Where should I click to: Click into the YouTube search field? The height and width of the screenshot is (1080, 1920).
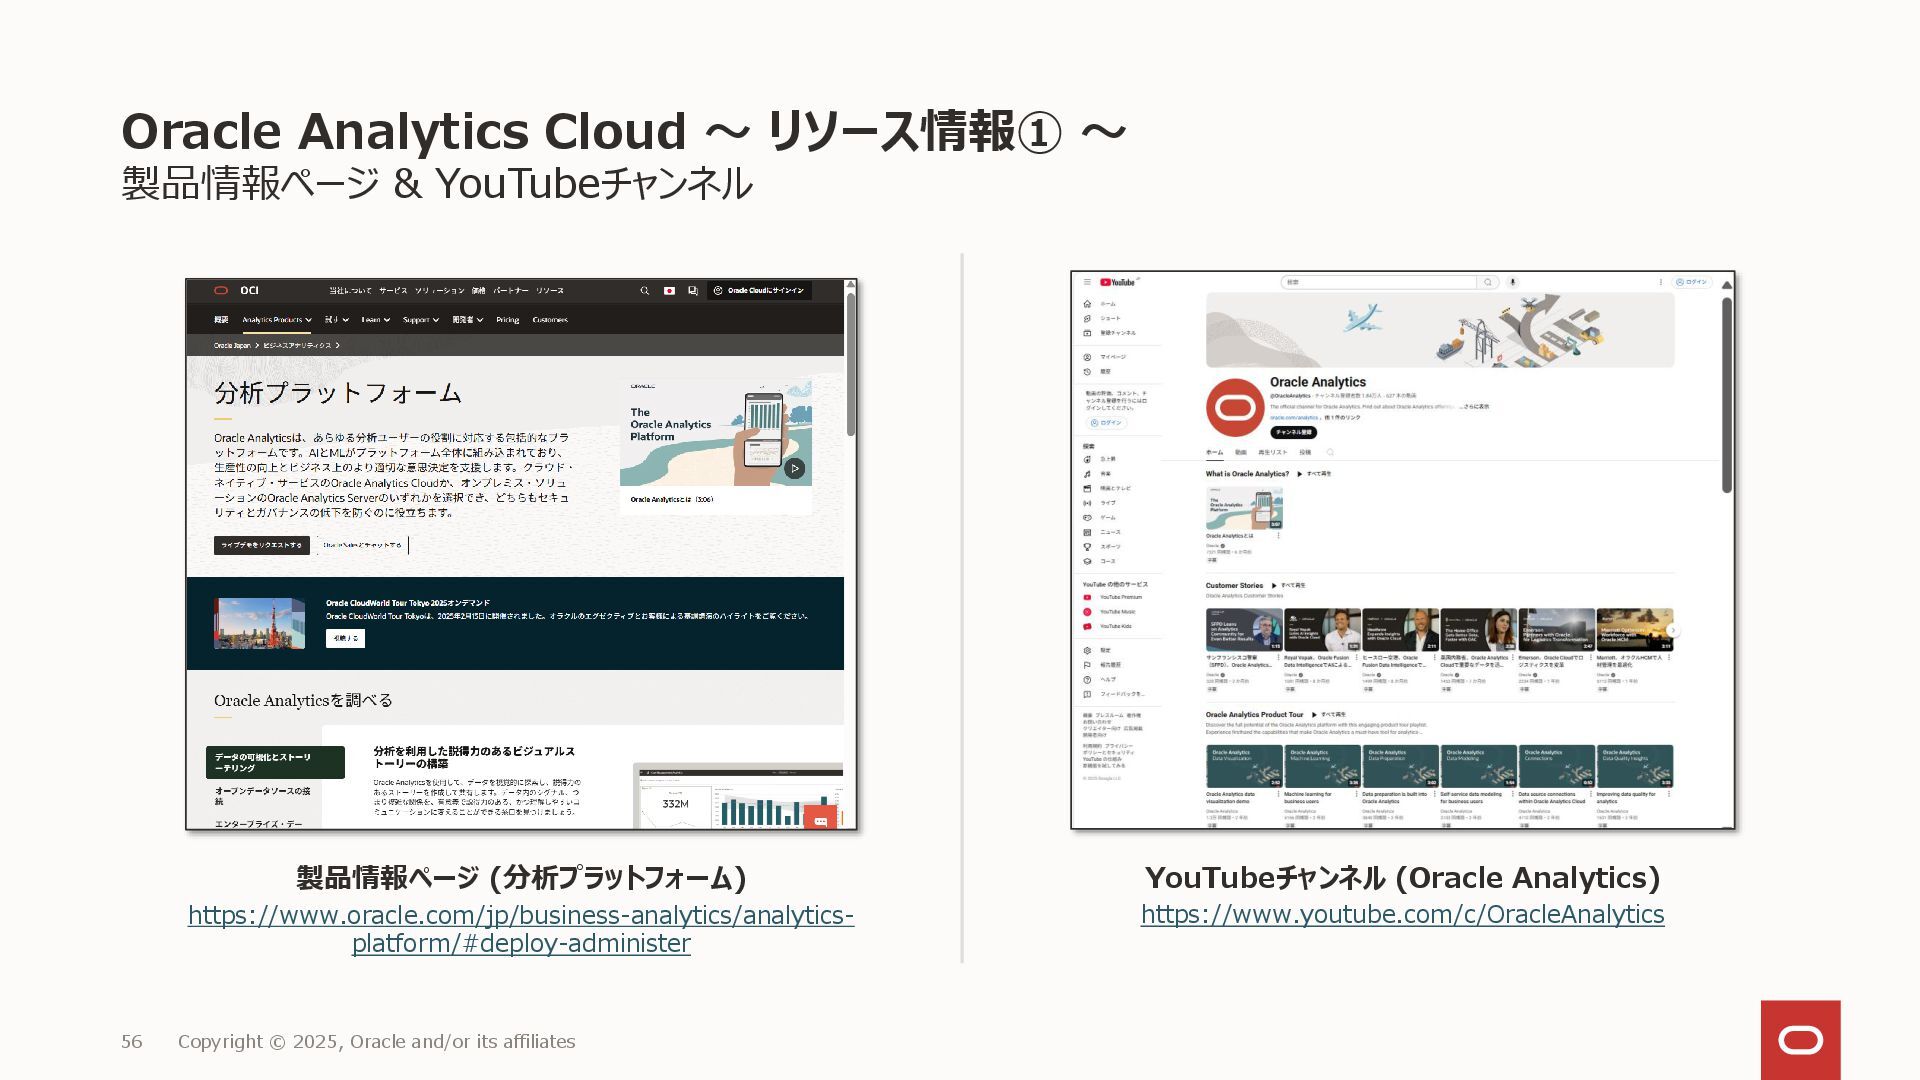click(x=1378, y=282)
